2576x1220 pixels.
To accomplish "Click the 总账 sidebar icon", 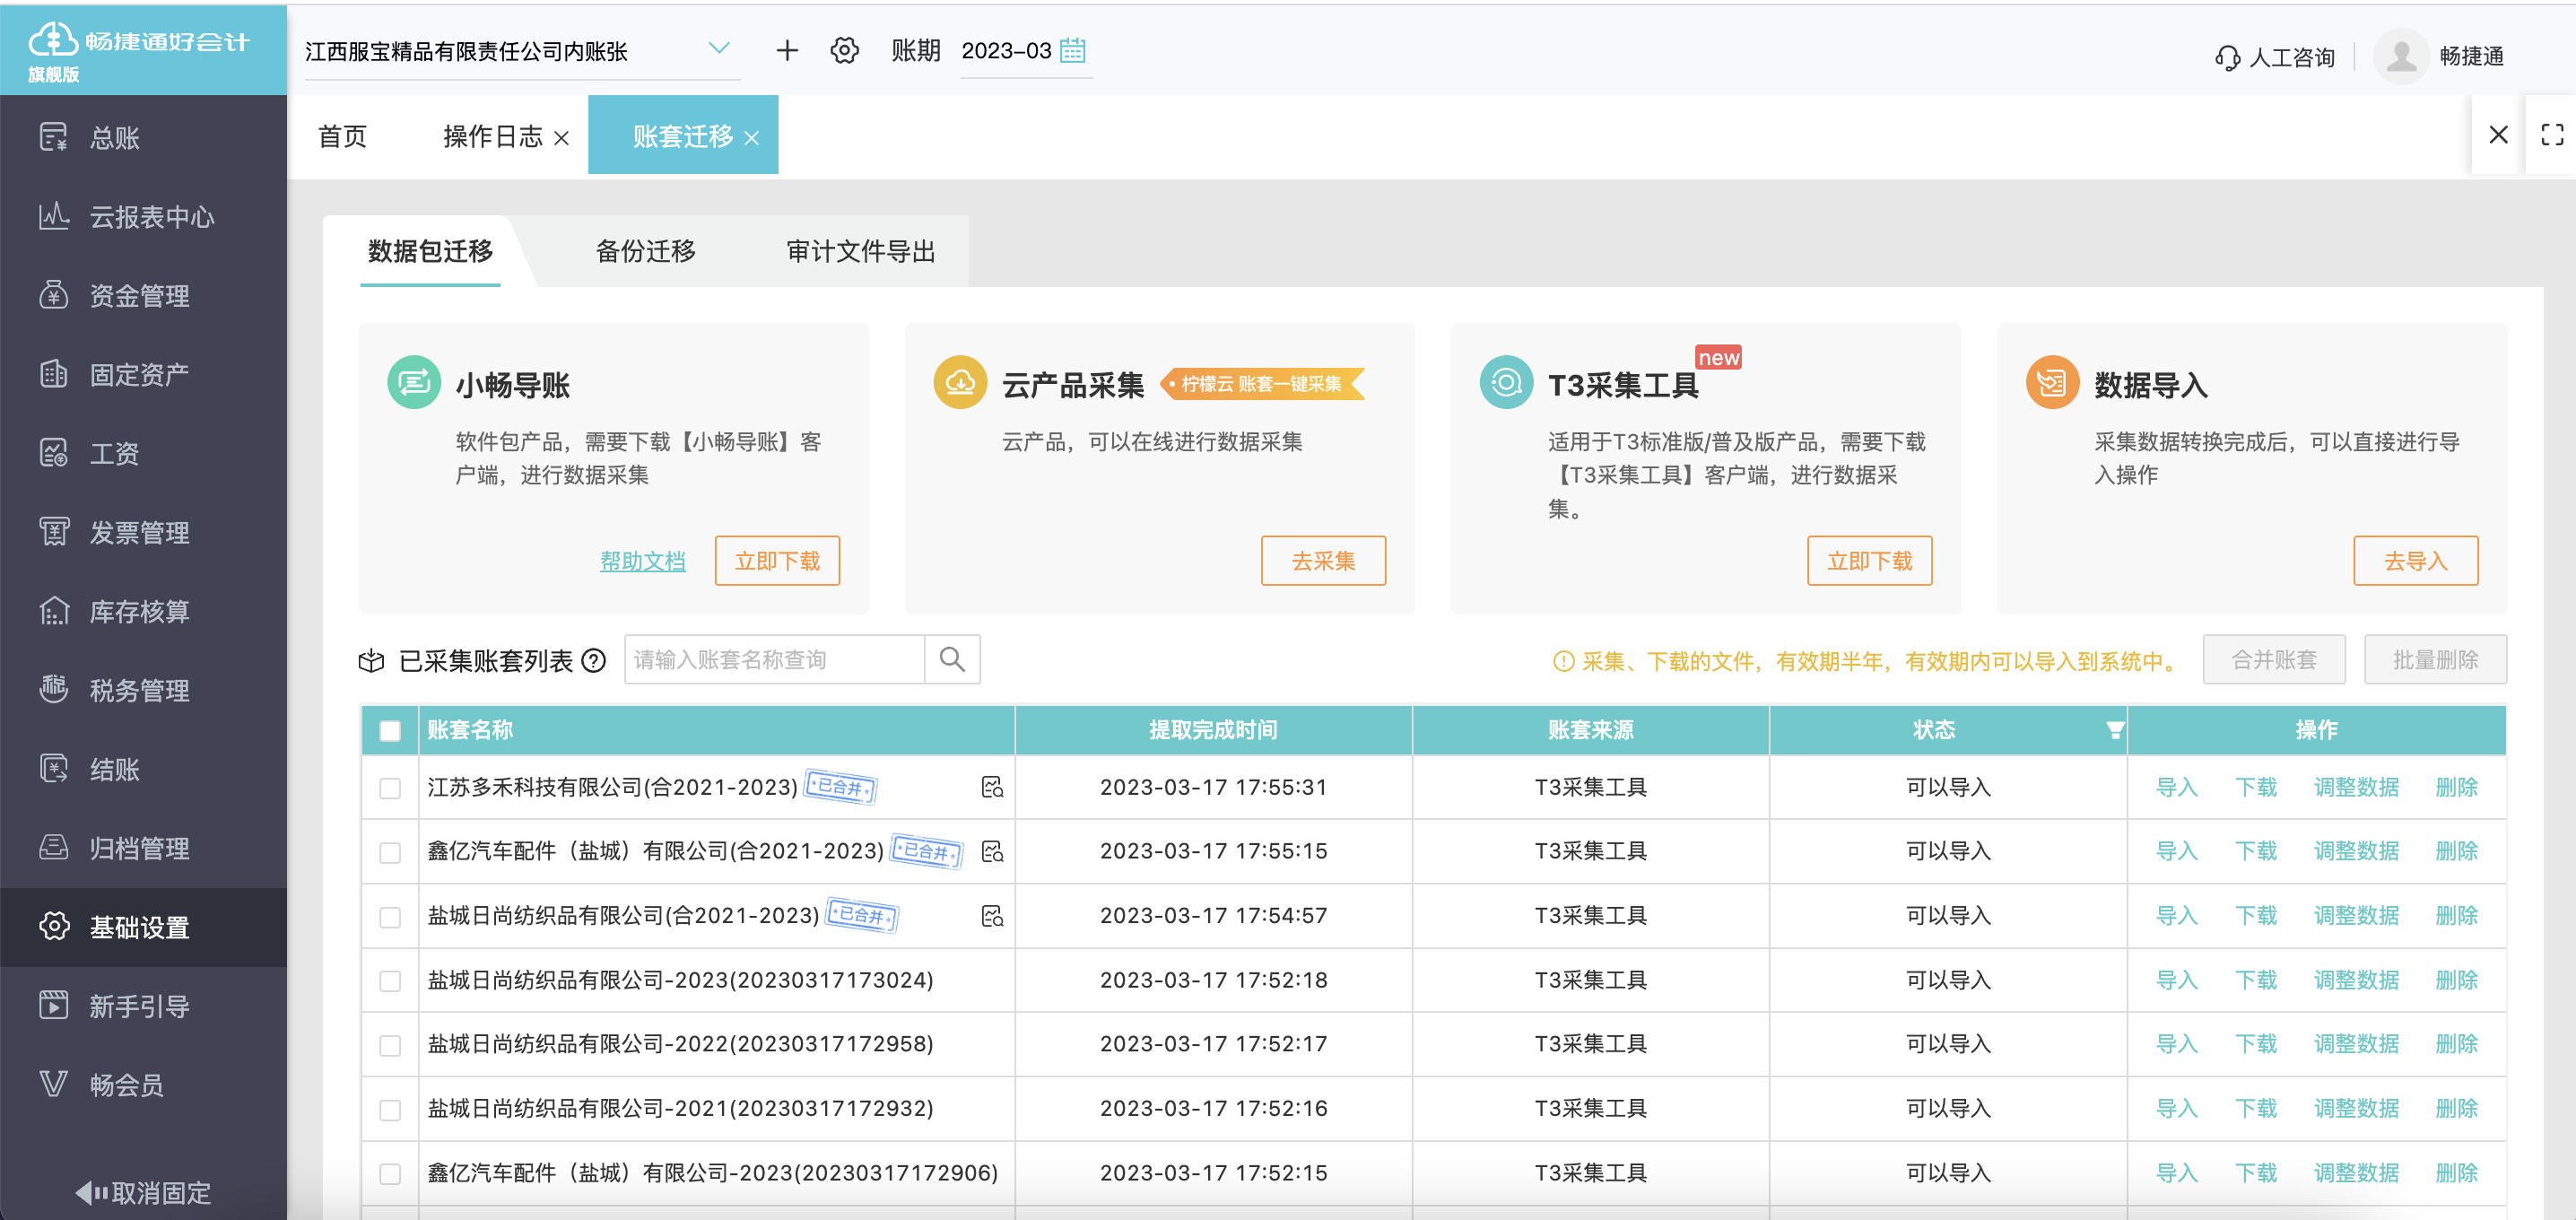I will click(51, 138).
